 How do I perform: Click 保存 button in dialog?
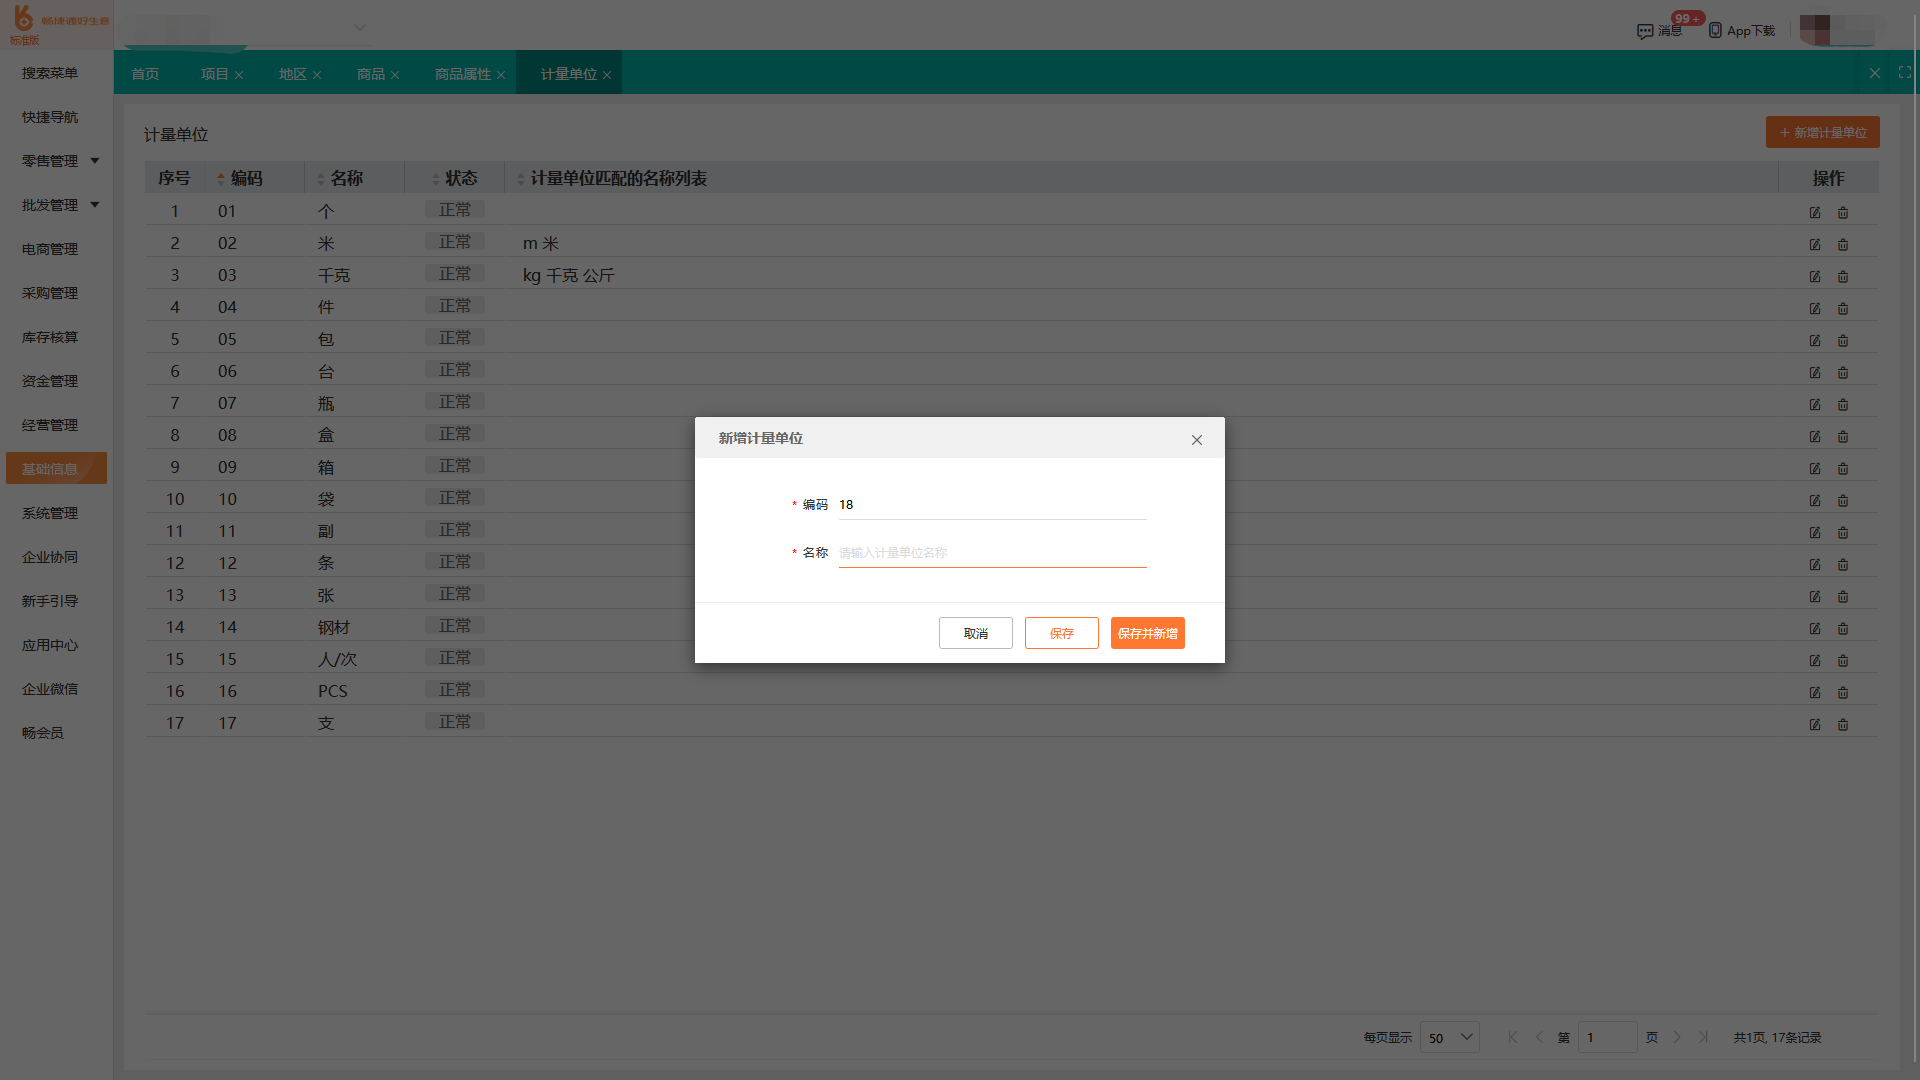point(1060,633)
